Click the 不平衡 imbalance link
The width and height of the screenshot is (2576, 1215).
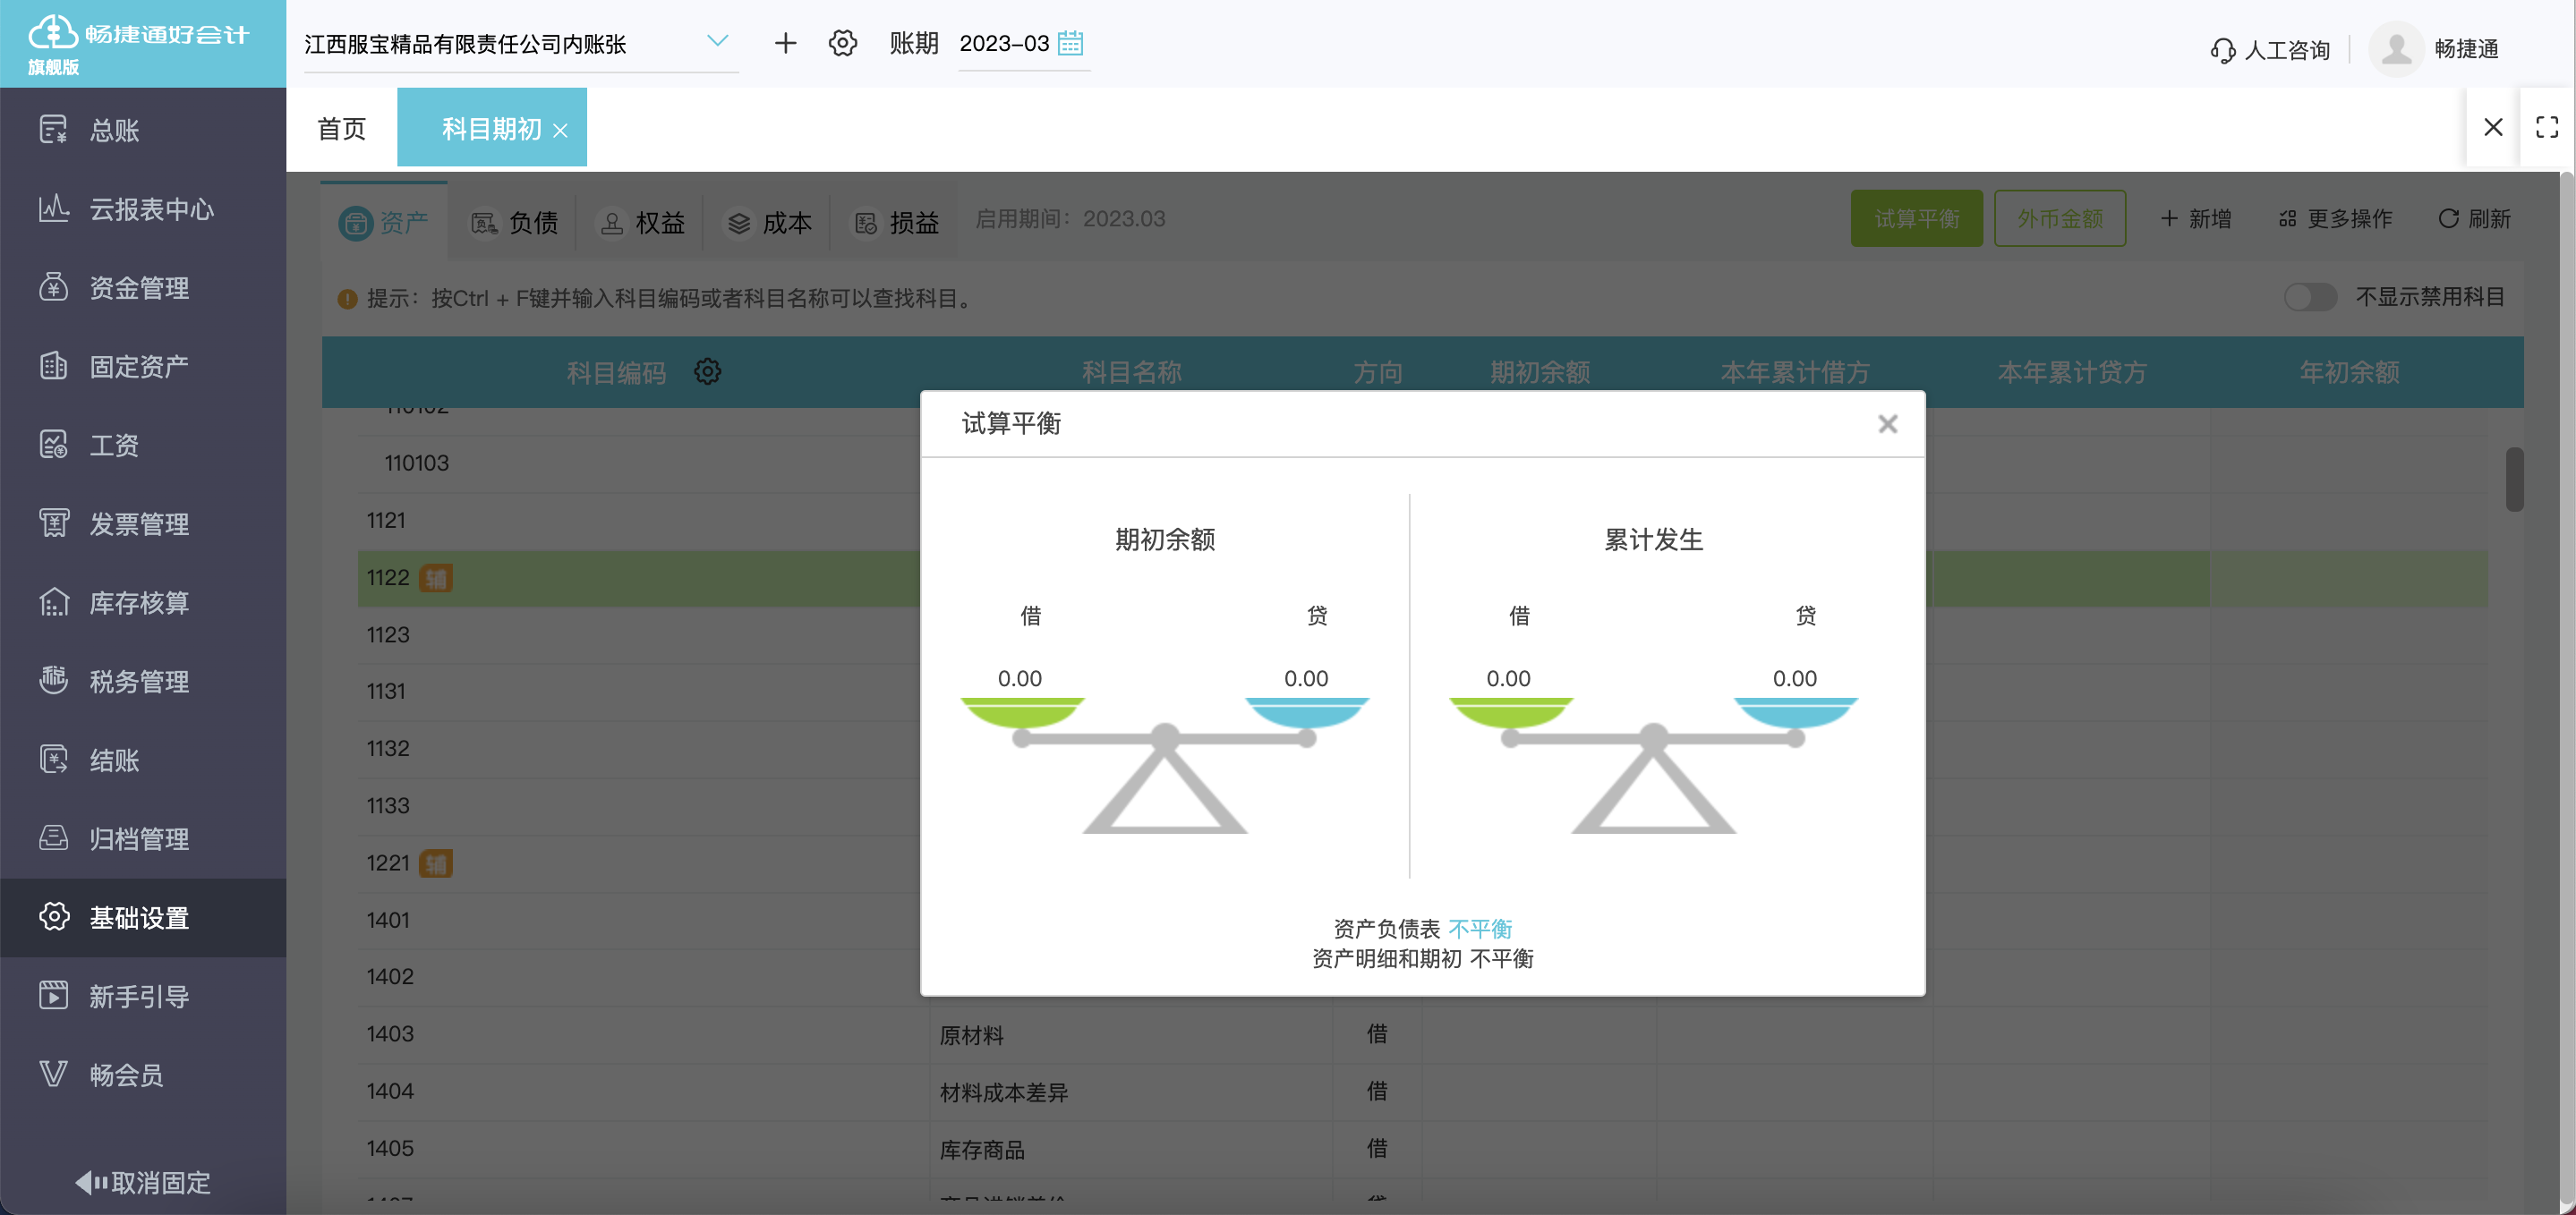tap(1482, 928)
